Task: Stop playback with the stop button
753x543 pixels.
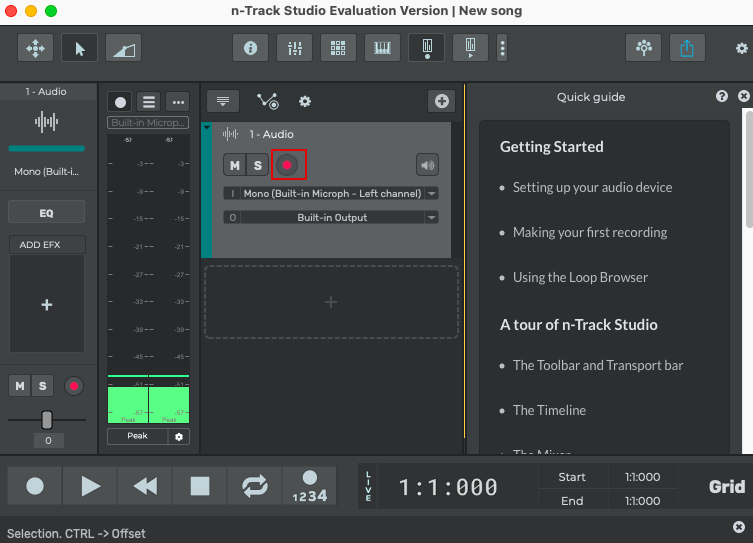Action: point(200,486)
